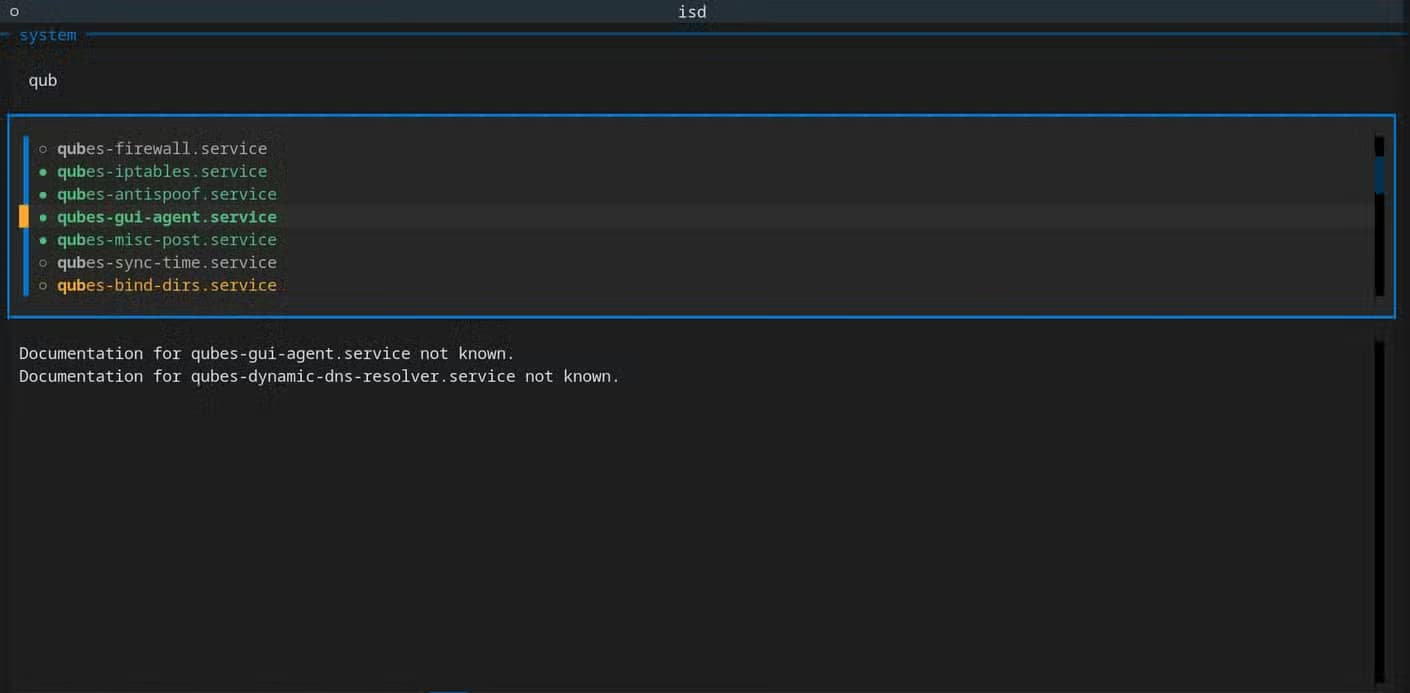1410x693 pixels.
Task: Select the system mode label
Action: pyautogui.click(x=47, y=35)
